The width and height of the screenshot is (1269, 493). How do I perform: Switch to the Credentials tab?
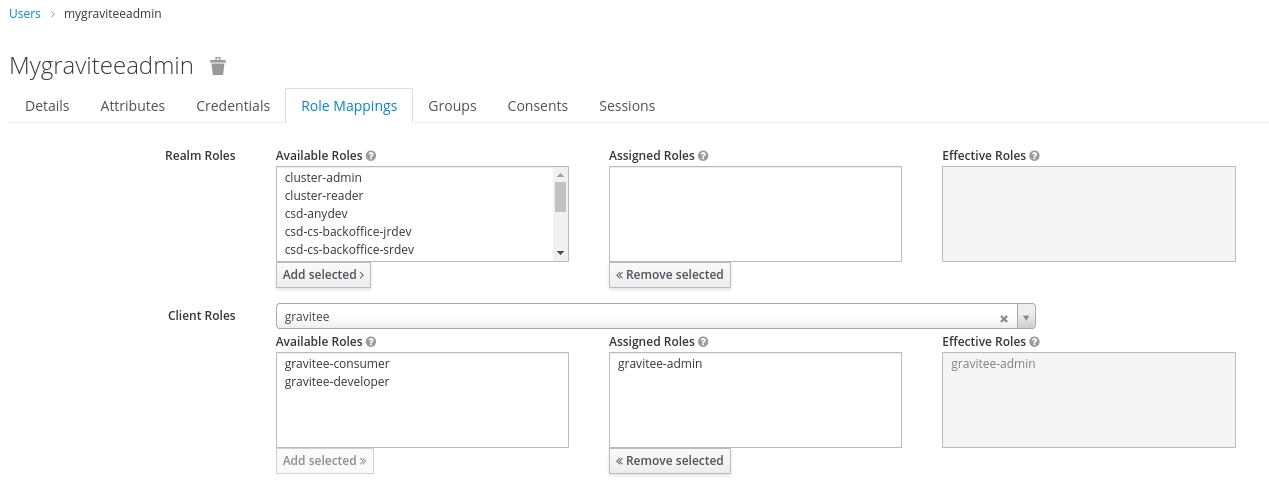pos(233,106)
